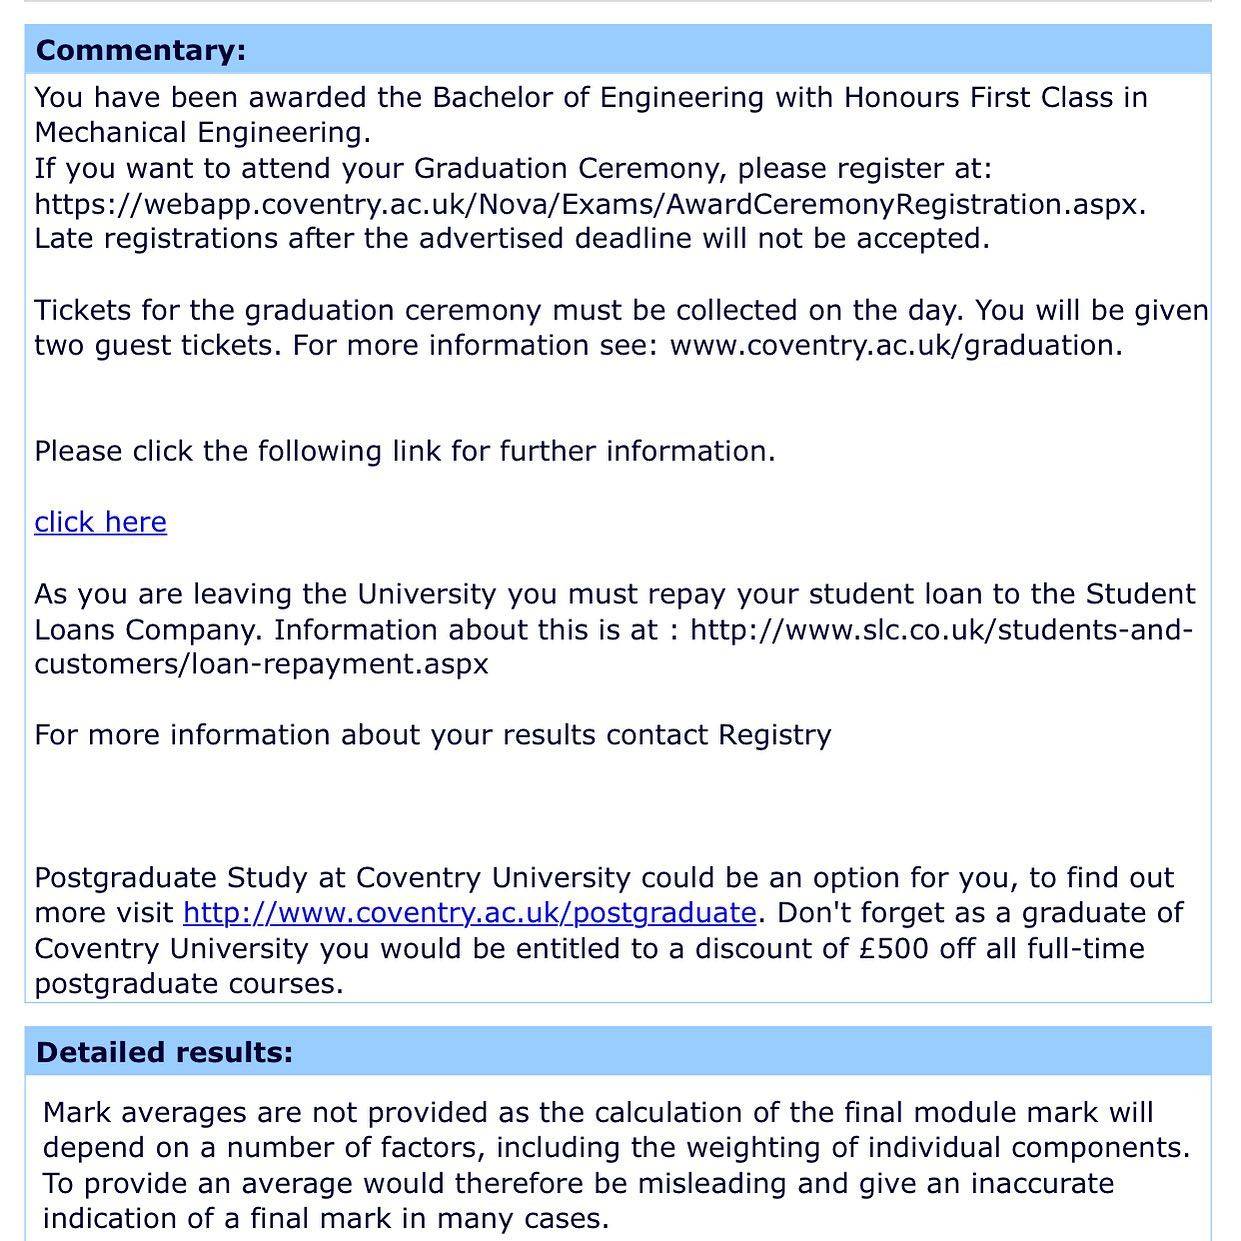Follow the postgraduate study hyperlink
This screenshot has height=1241, width=1241.
tap(468, 913)
